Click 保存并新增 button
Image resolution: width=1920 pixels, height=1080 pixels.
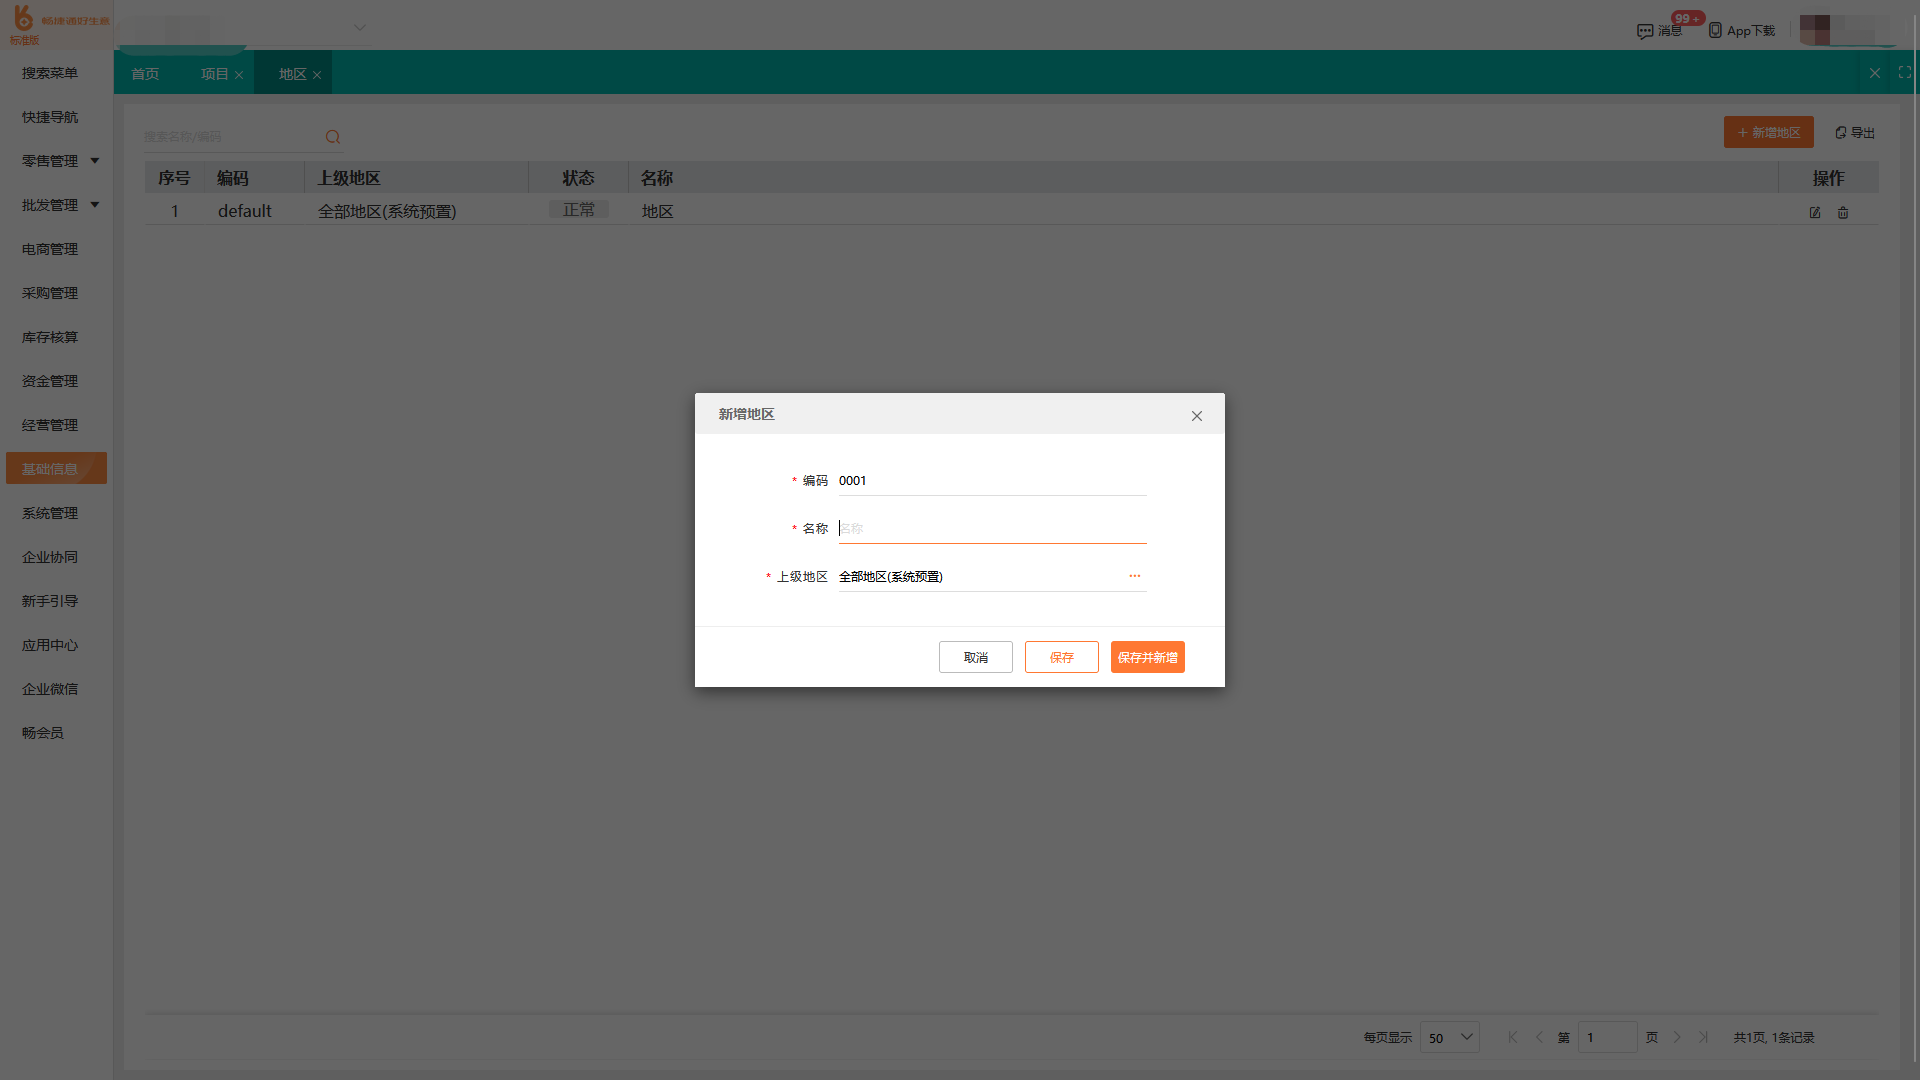pos(1147,657)
